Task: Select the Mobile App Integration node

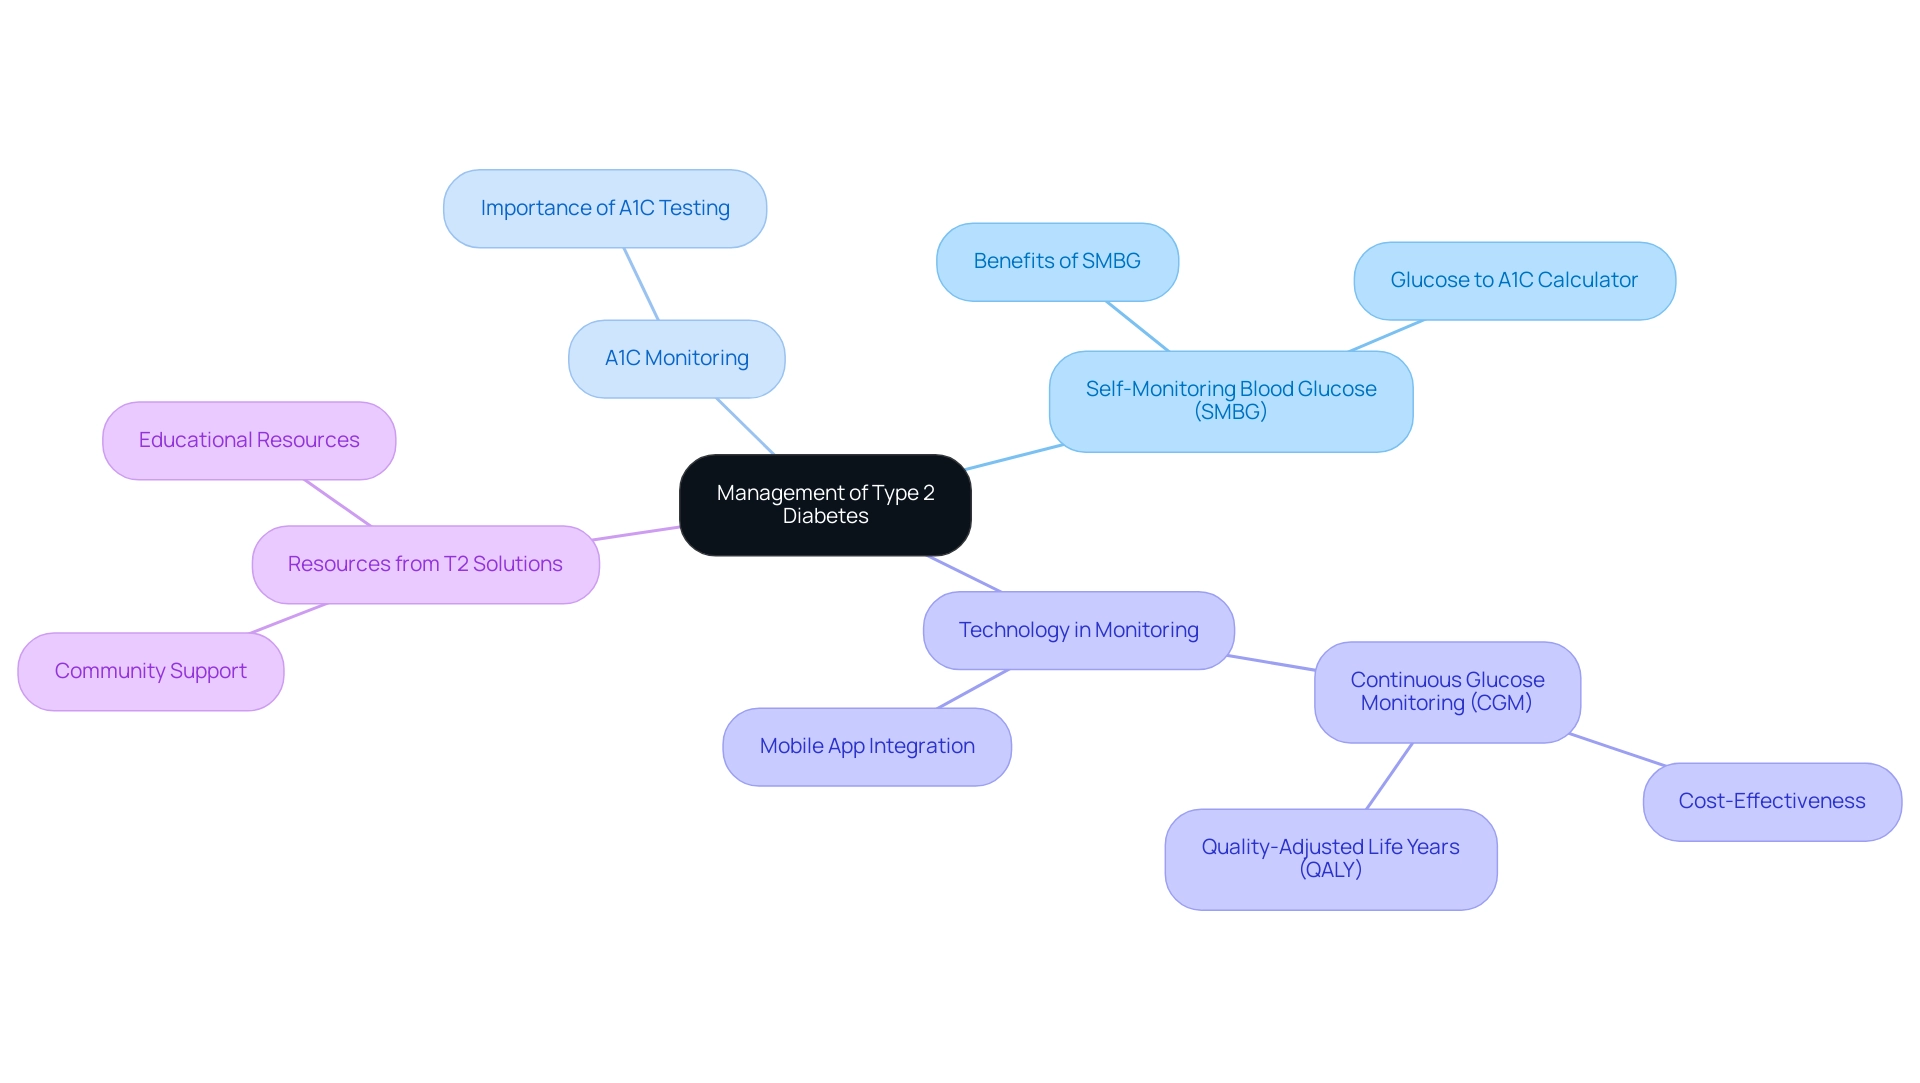Action: [866, 745]
